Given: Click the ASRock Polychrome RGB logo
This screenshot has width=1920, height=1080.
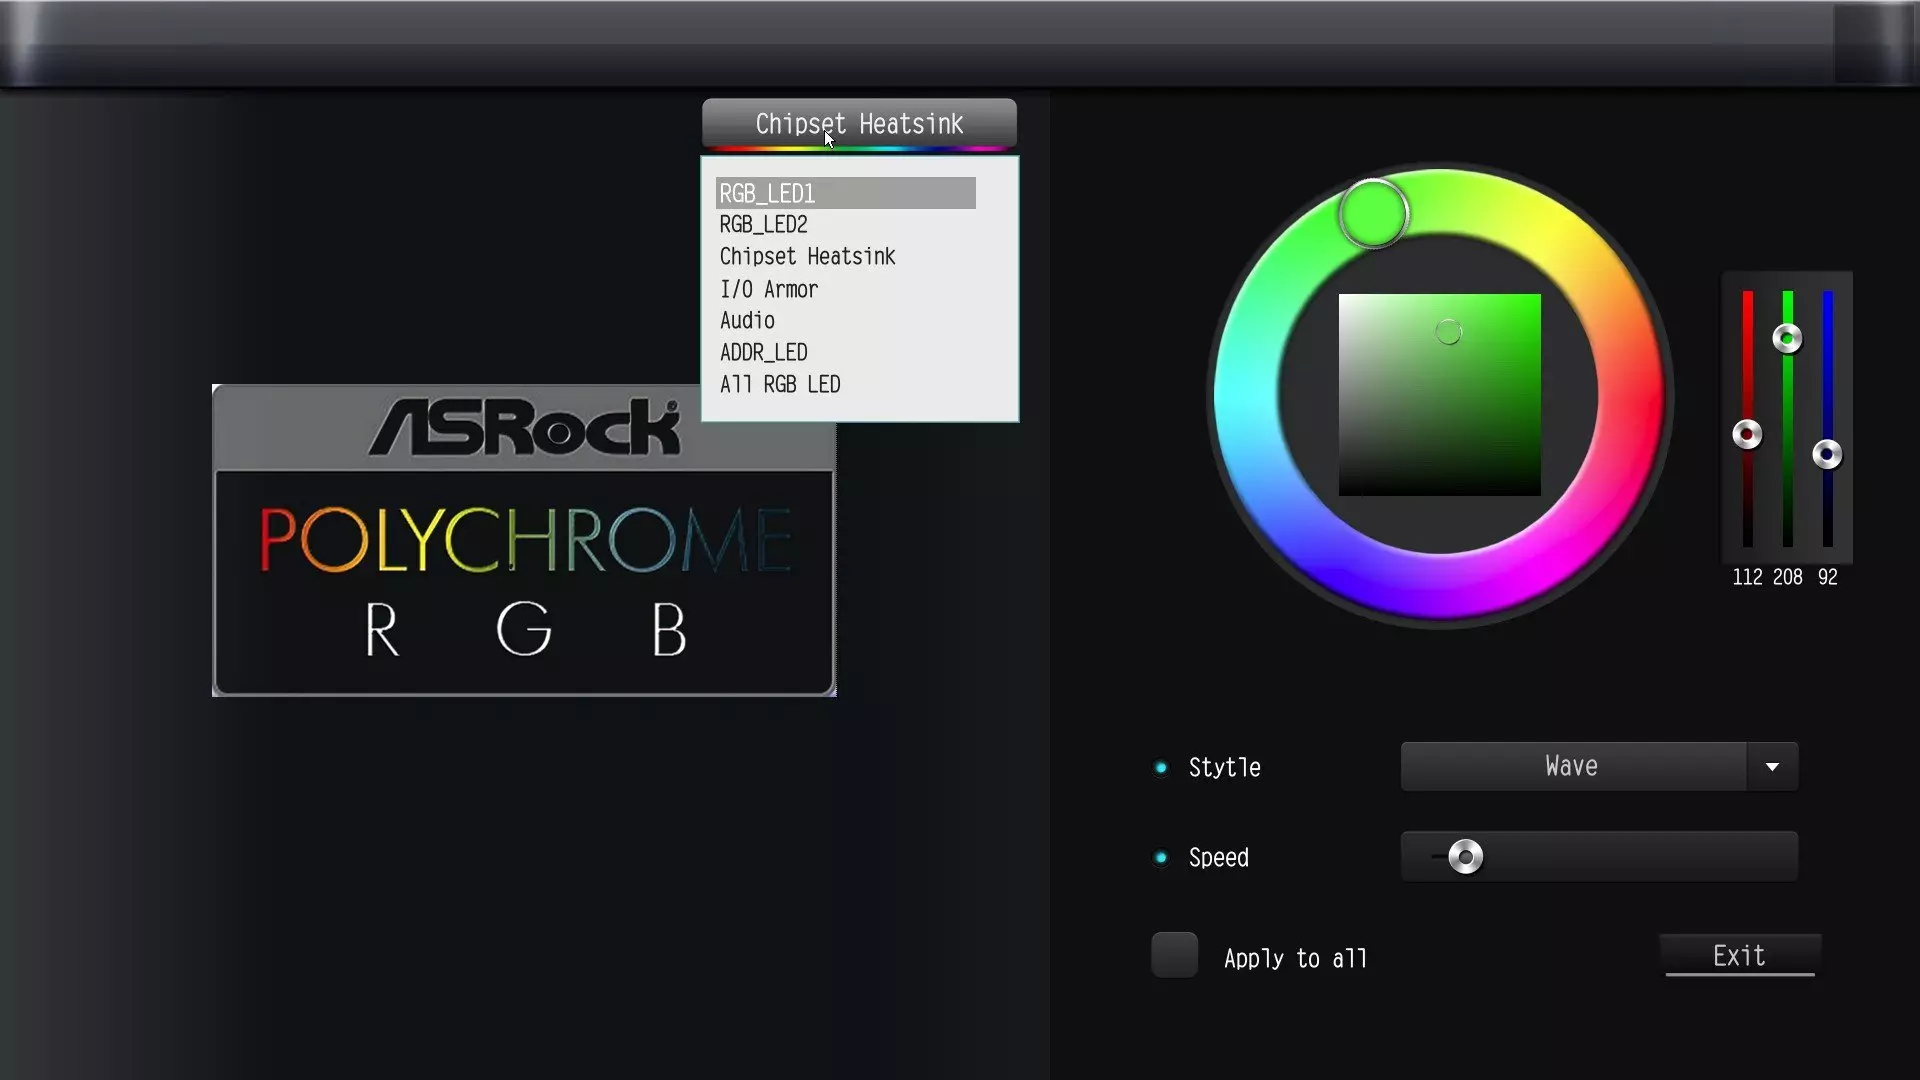Looking at the screenshot, I should click(x=522, y=538).
